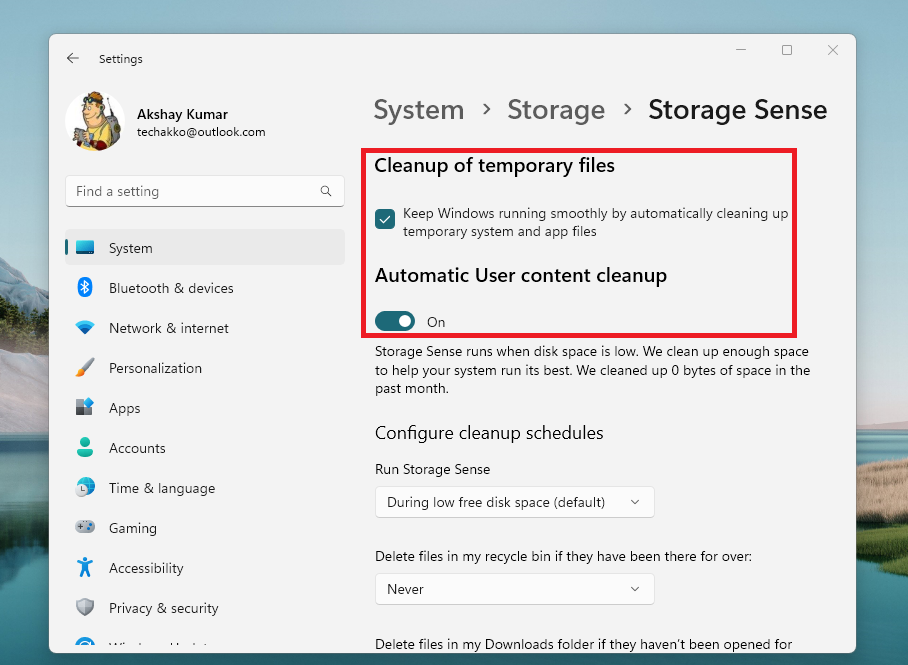The height and width of the screenshot is (665, 908).
Task: Click the Akshay Kumar account name
Action: pyautogui.click(x=182, y=114)
